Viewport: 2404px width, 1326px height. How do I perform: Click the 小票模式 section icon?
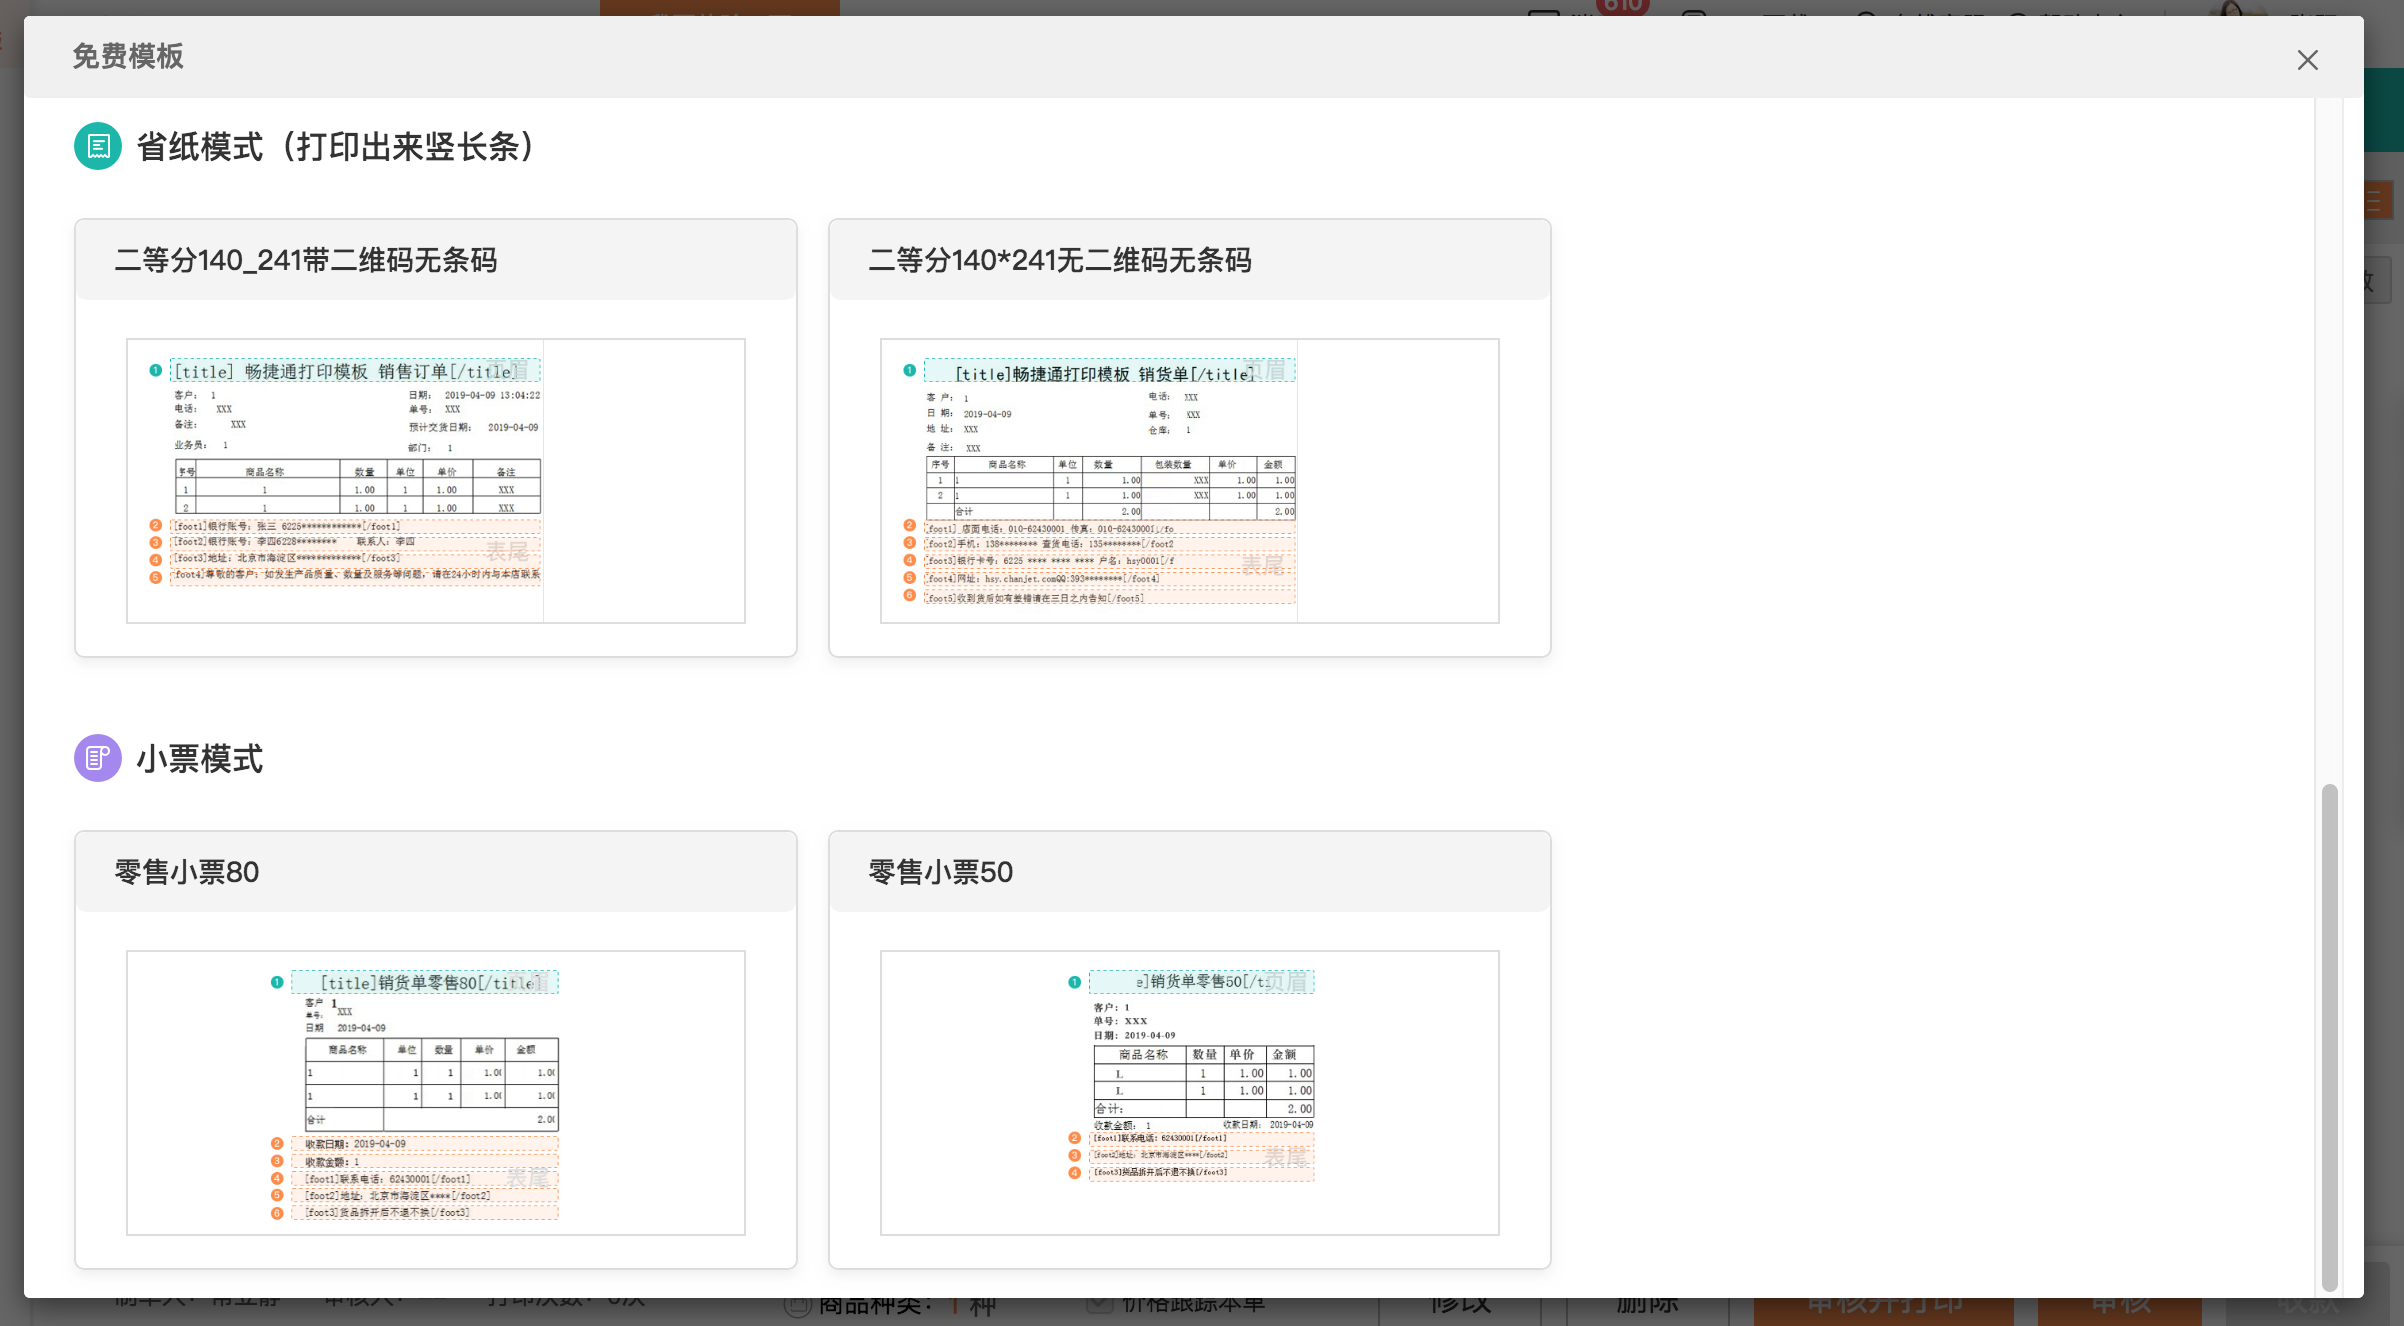tap(96, 758)
